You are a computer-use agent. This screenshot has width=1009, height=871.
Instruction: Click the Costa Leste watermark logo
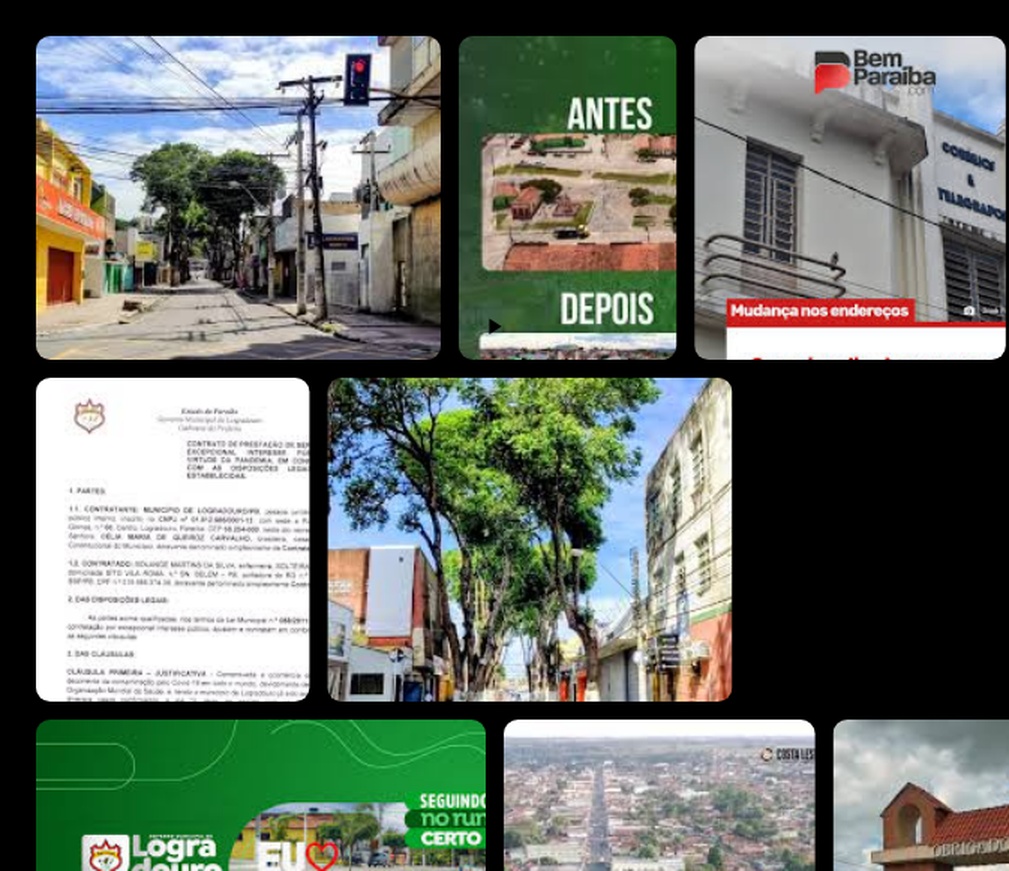pos(786,754)
